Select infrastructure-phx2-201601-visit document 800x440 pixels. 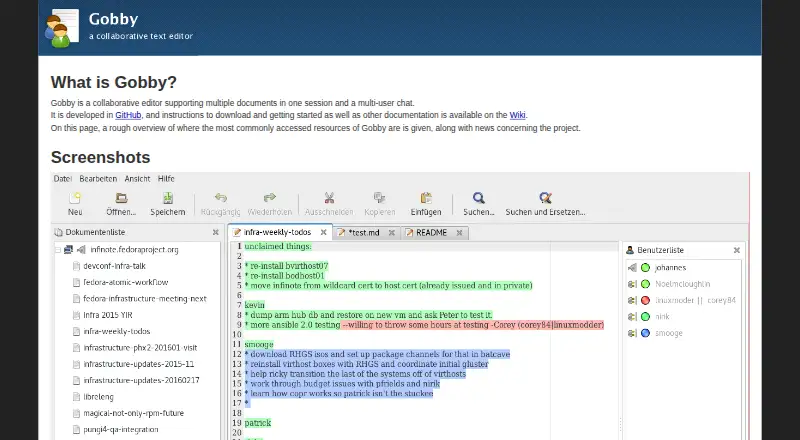(140, 348)
